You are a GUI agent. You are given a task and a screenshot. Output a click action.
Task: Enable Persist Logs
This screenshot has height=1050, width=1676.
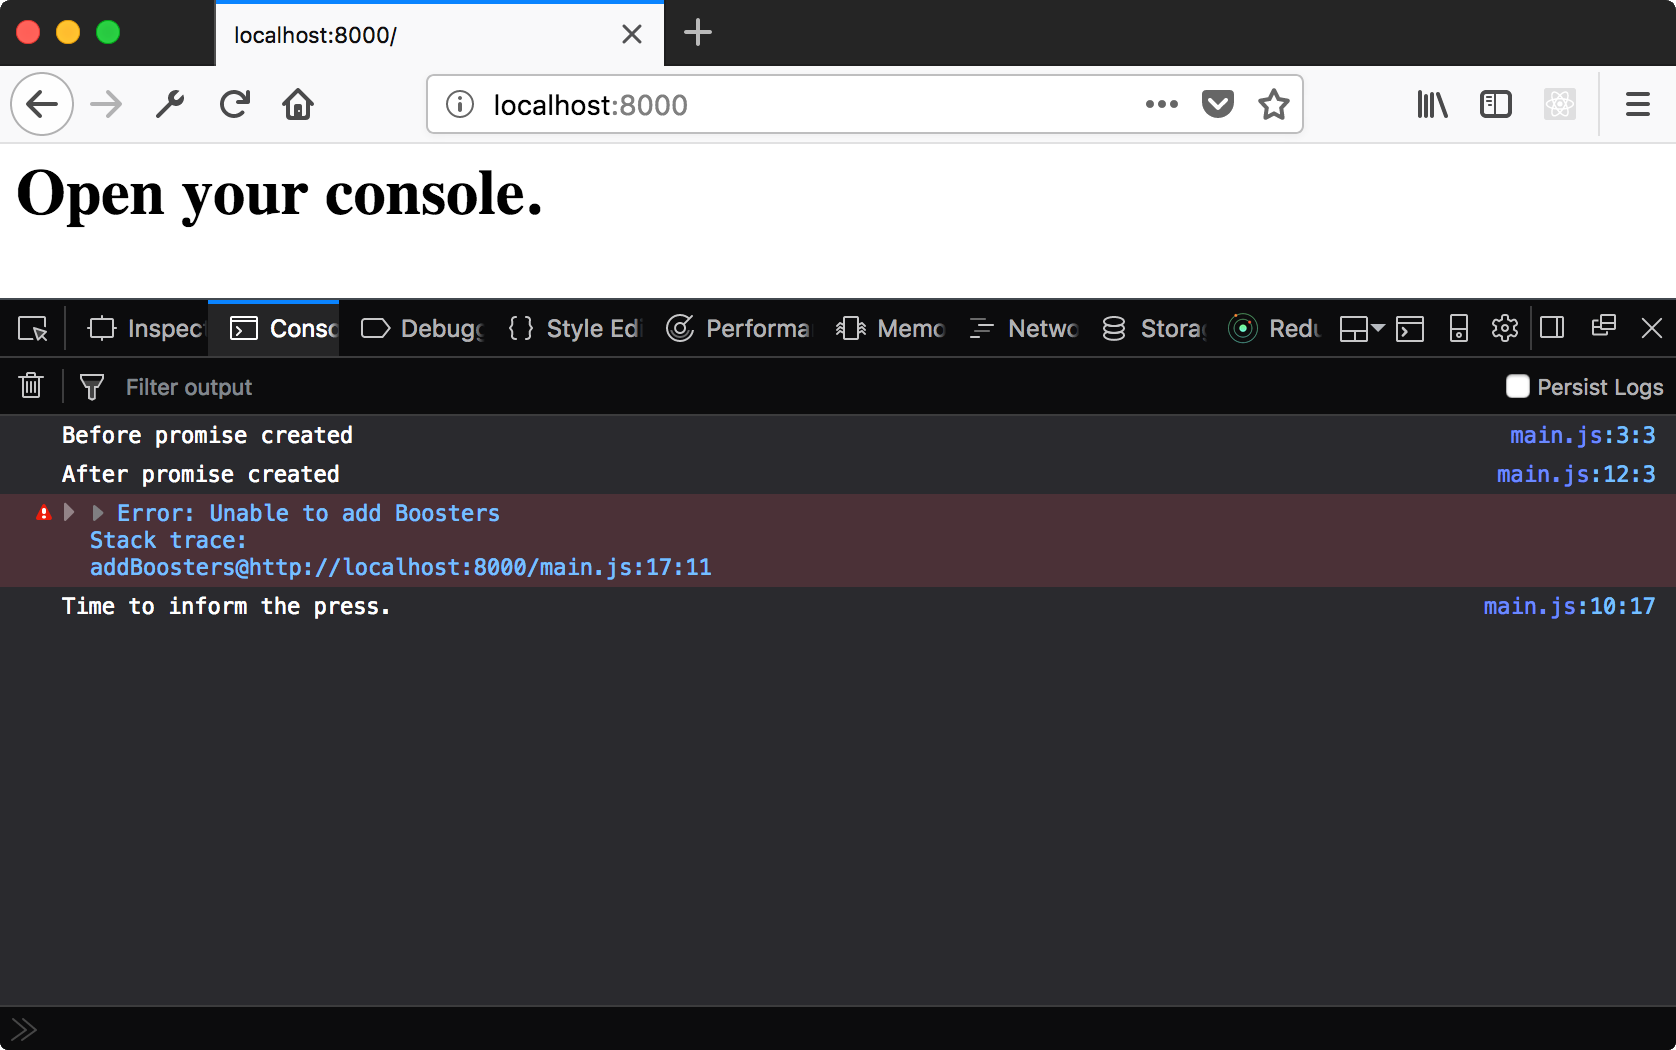(1518, 386)
